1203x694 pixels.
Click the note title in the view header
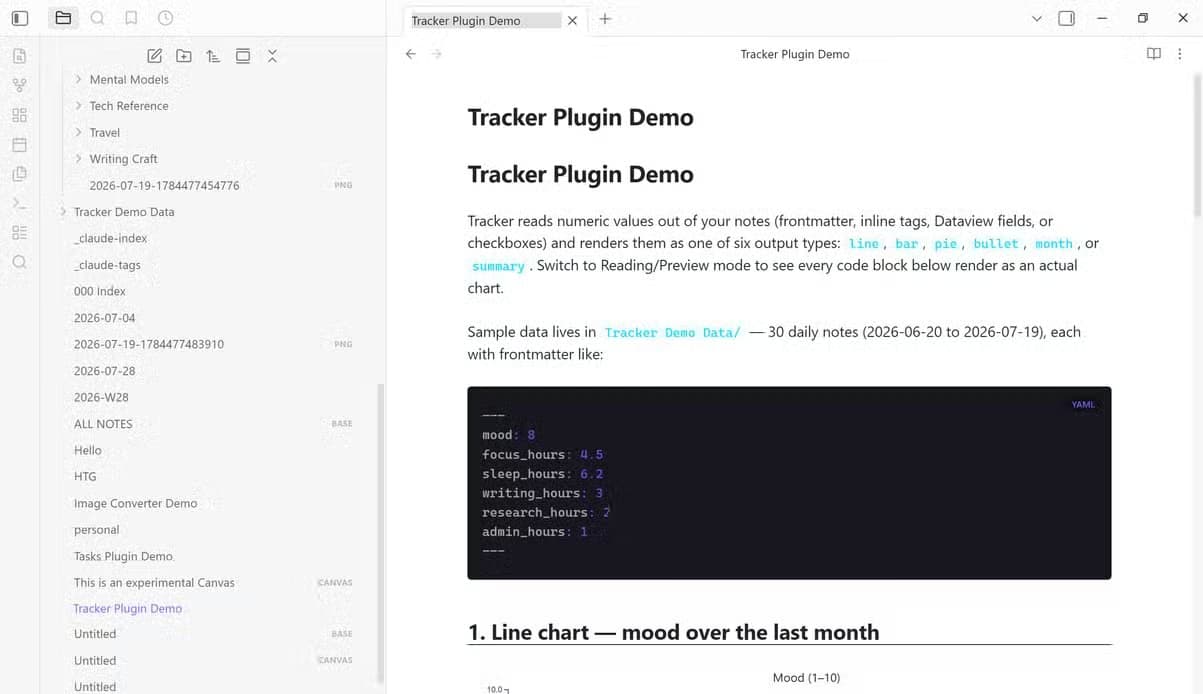click(795, 54)
